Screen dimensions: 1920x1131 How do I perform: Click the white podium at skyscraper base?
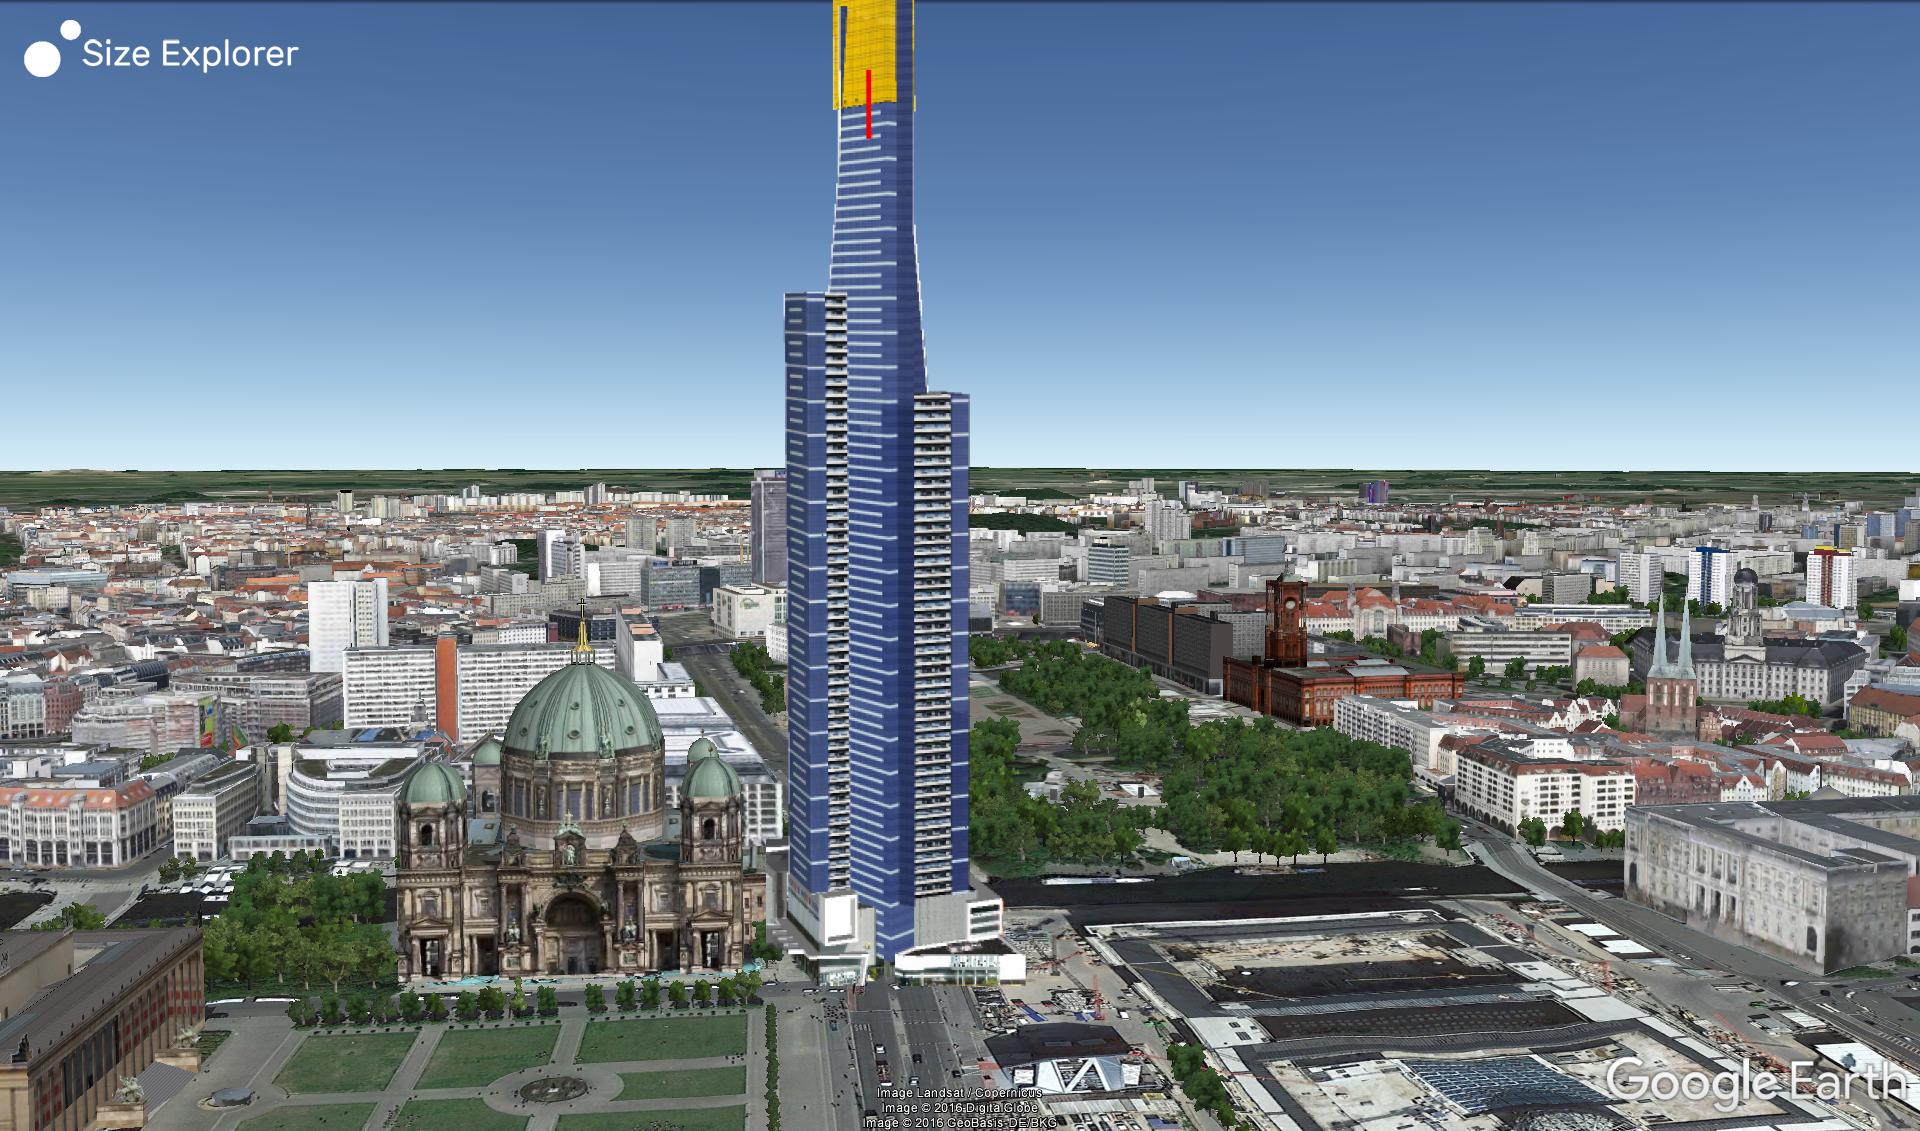[x=958, y=965]
